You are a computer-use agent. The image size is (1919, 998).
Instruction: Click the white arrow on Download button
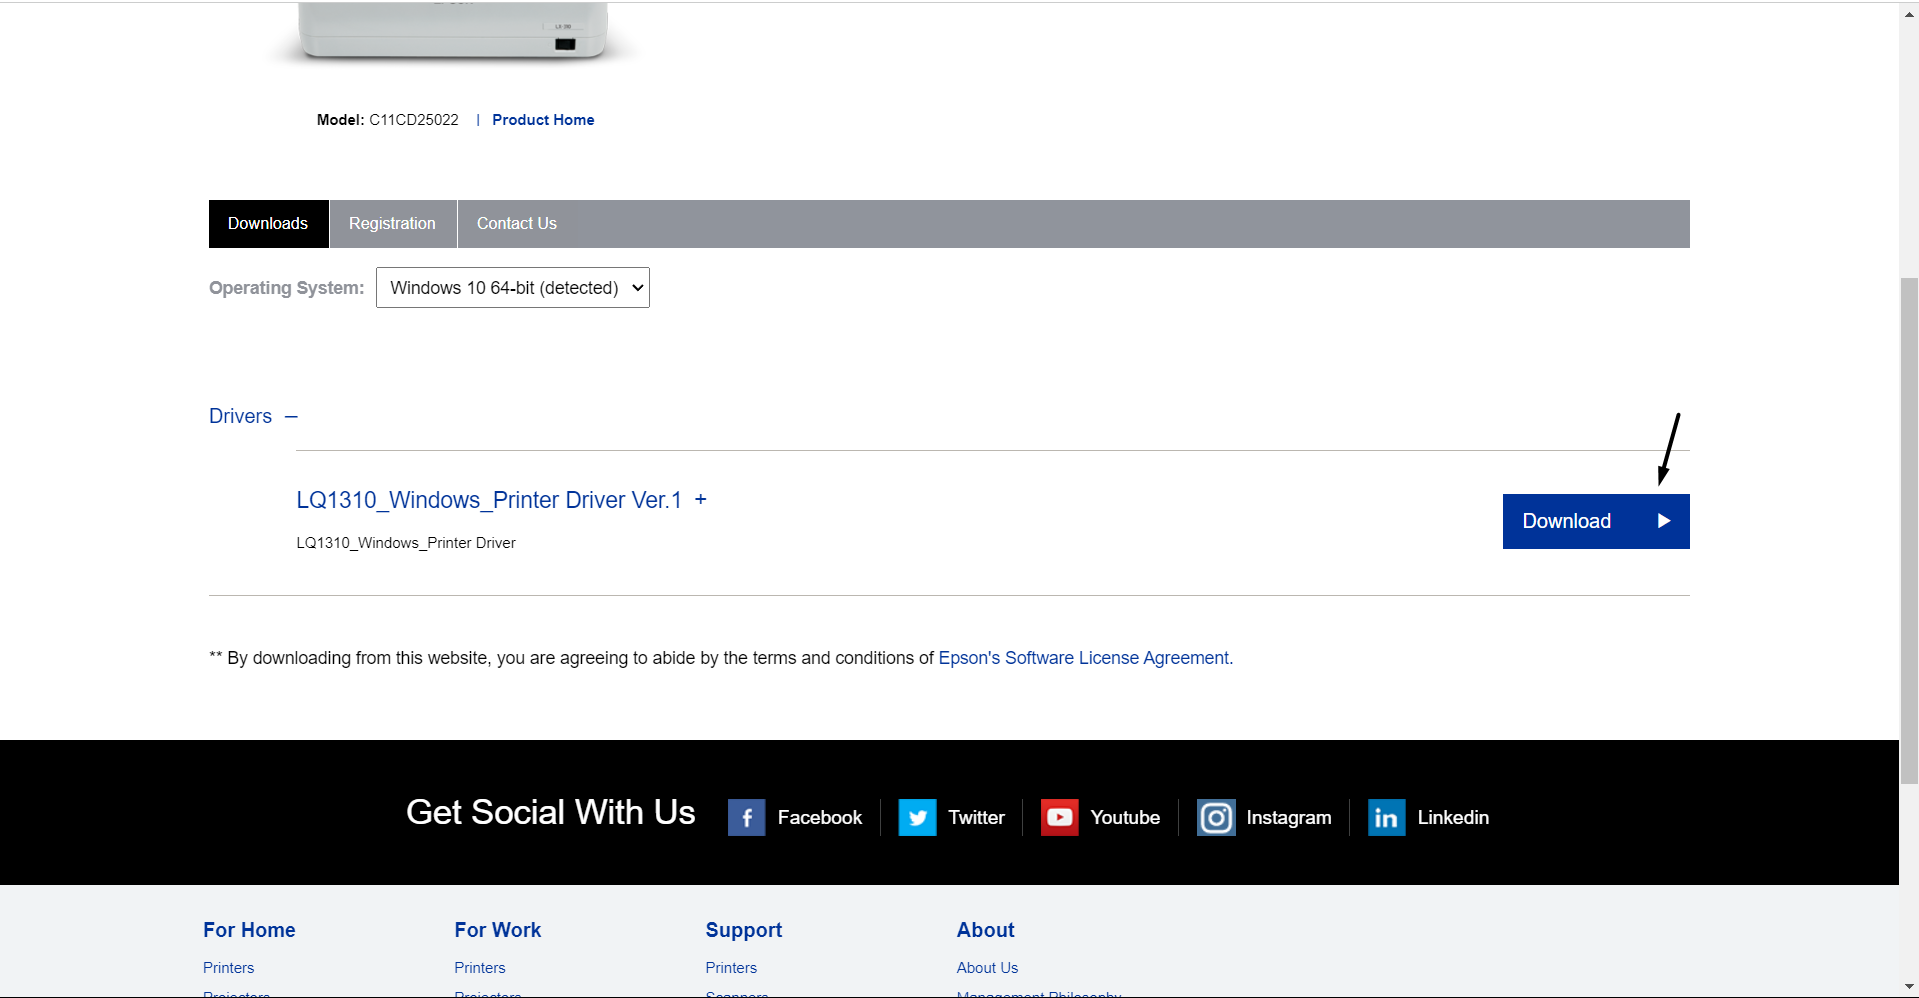coord(1663,521)
